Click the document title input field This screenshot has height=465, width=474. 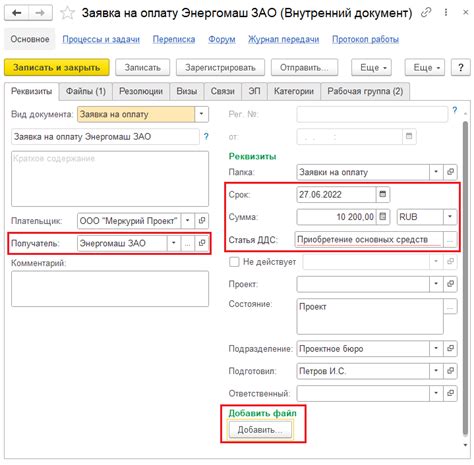(x=105, y=136)
